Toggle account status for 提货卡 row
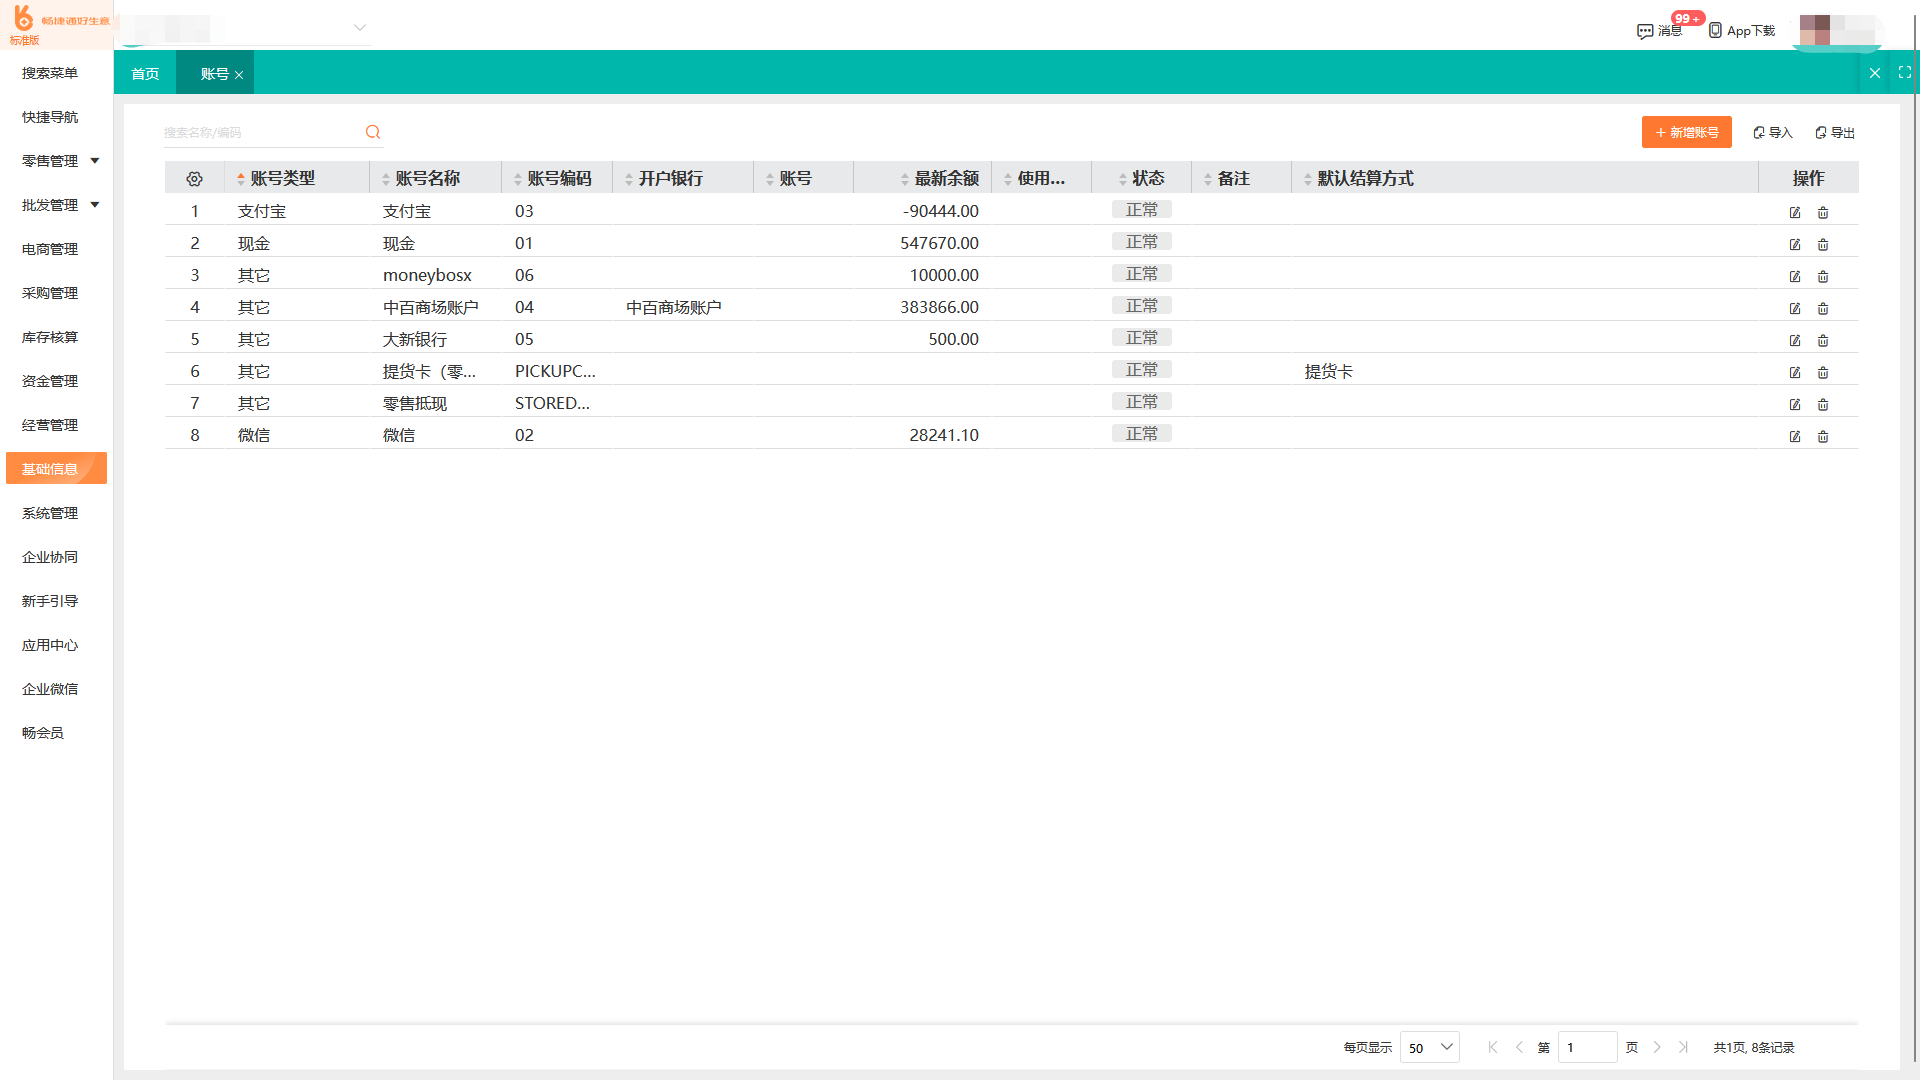The height and width of the screenshot is (1080, 1920). [x=1142, y=369]
